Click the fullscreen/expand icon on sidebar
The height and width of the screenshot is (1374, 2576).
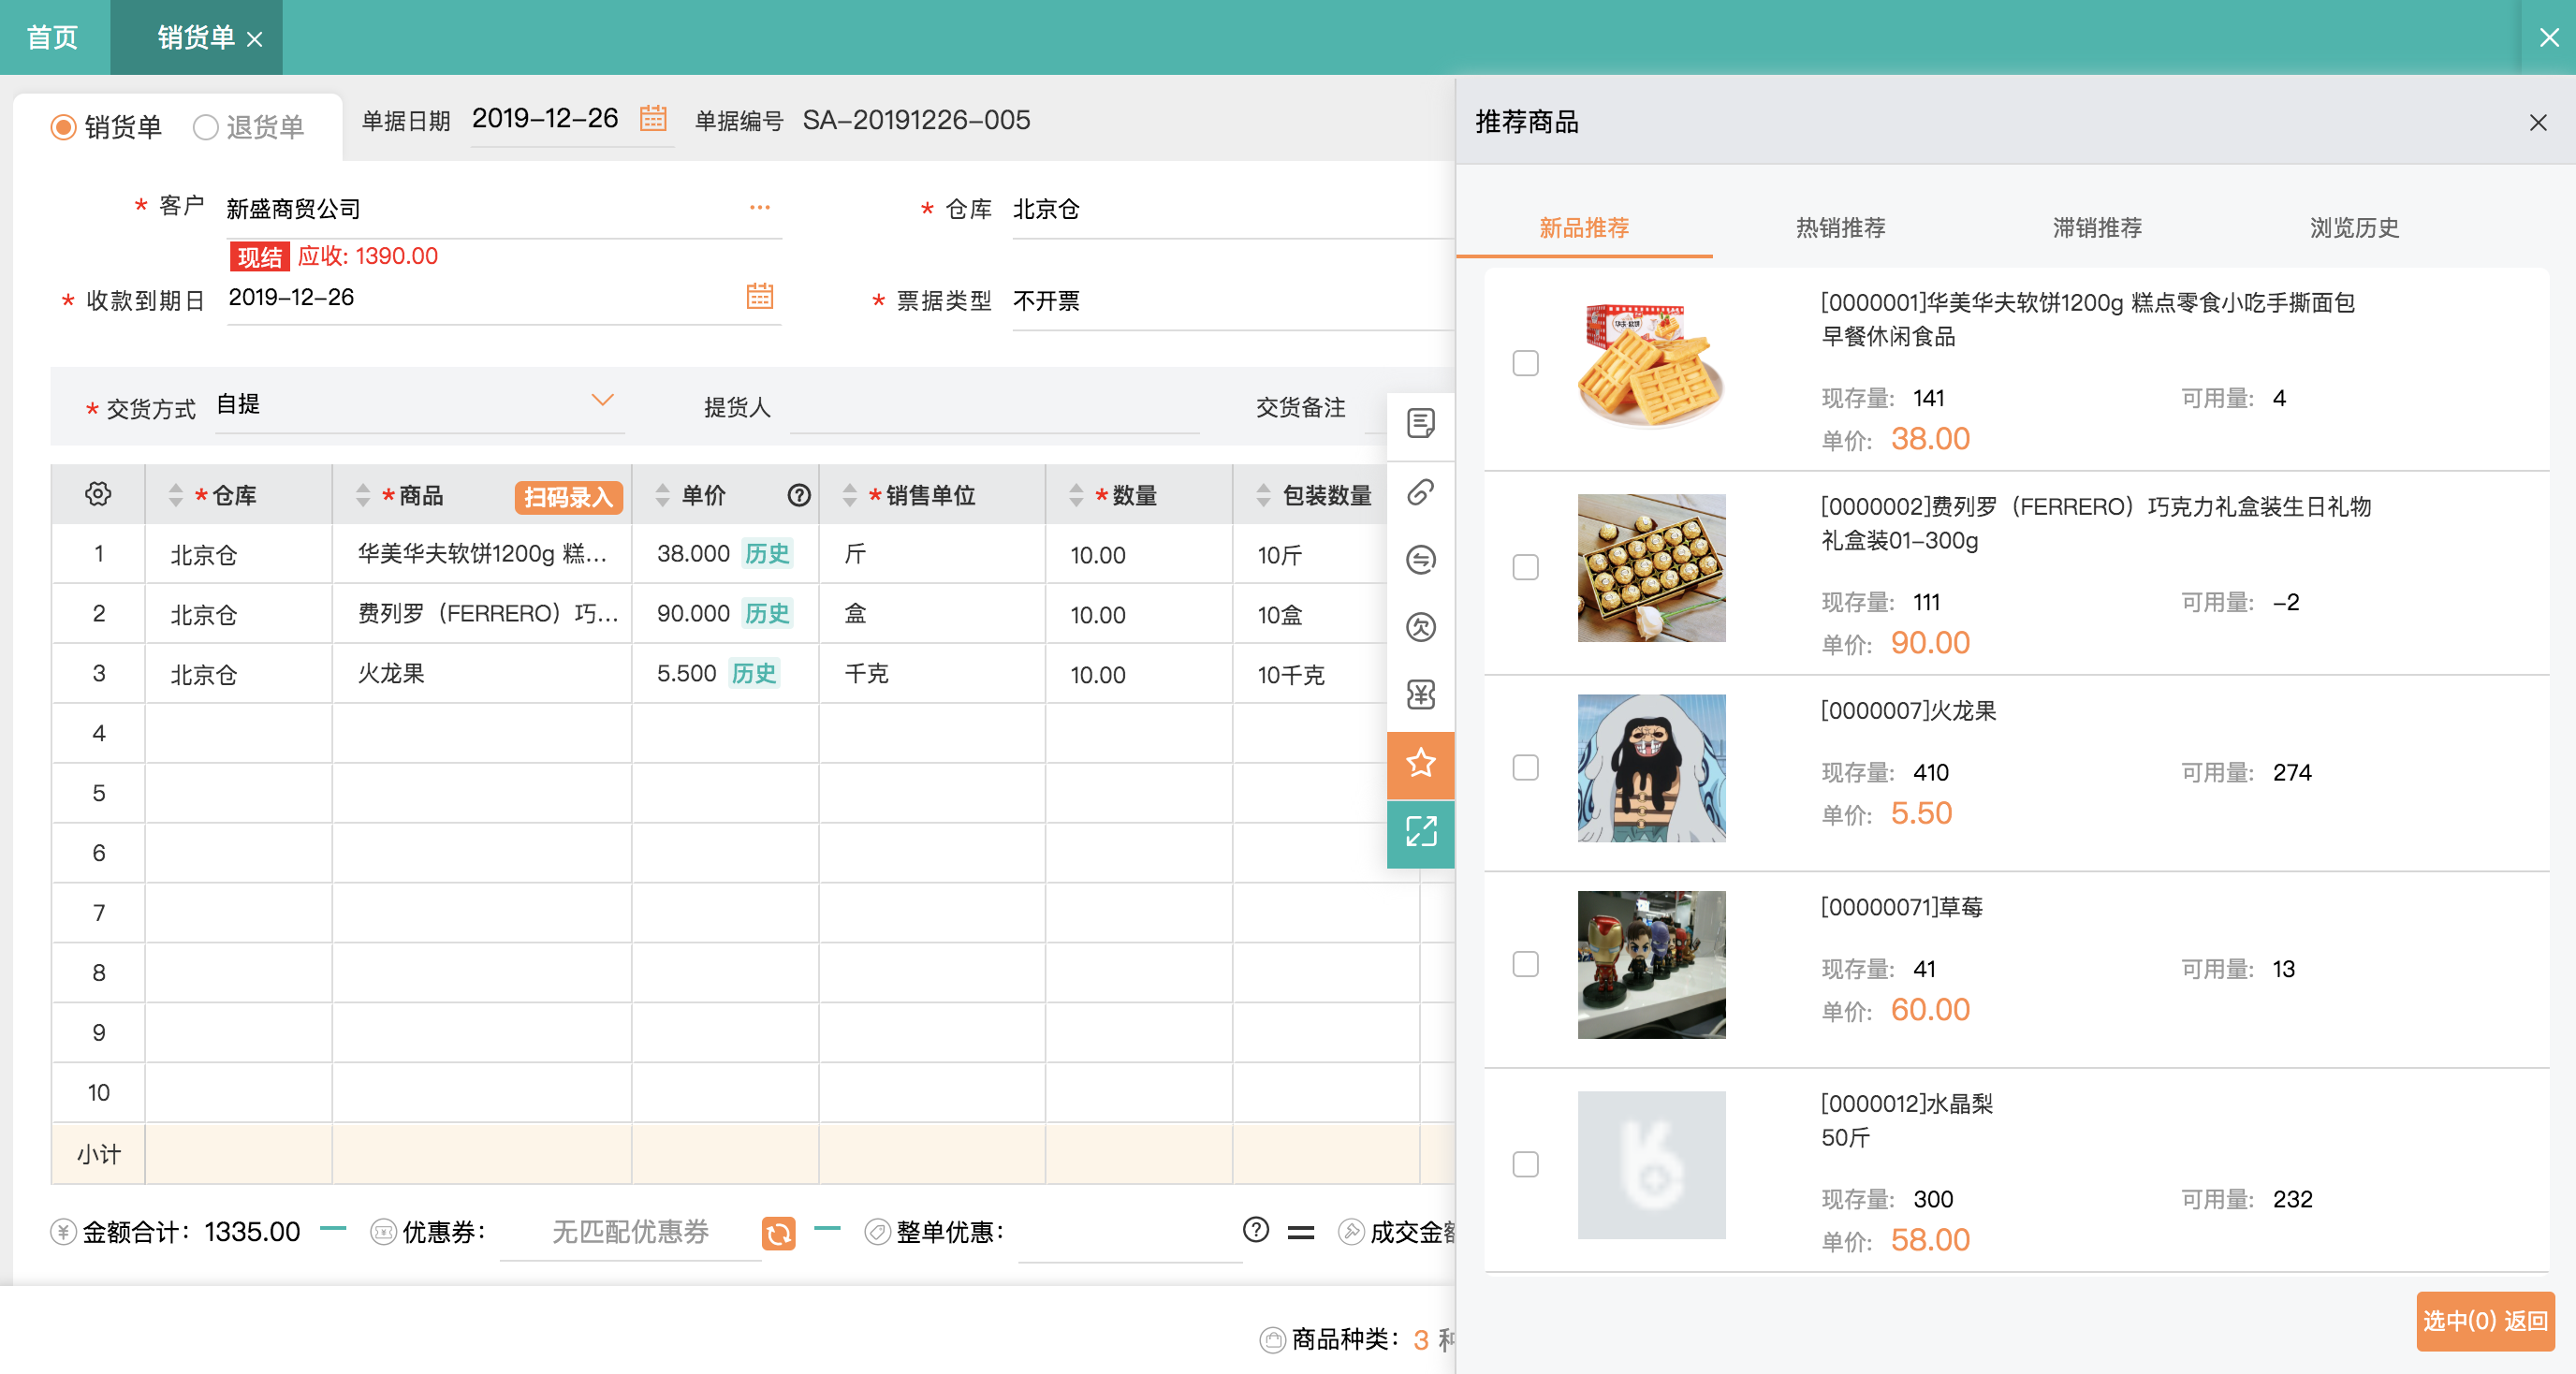[x=1425, y=834]
